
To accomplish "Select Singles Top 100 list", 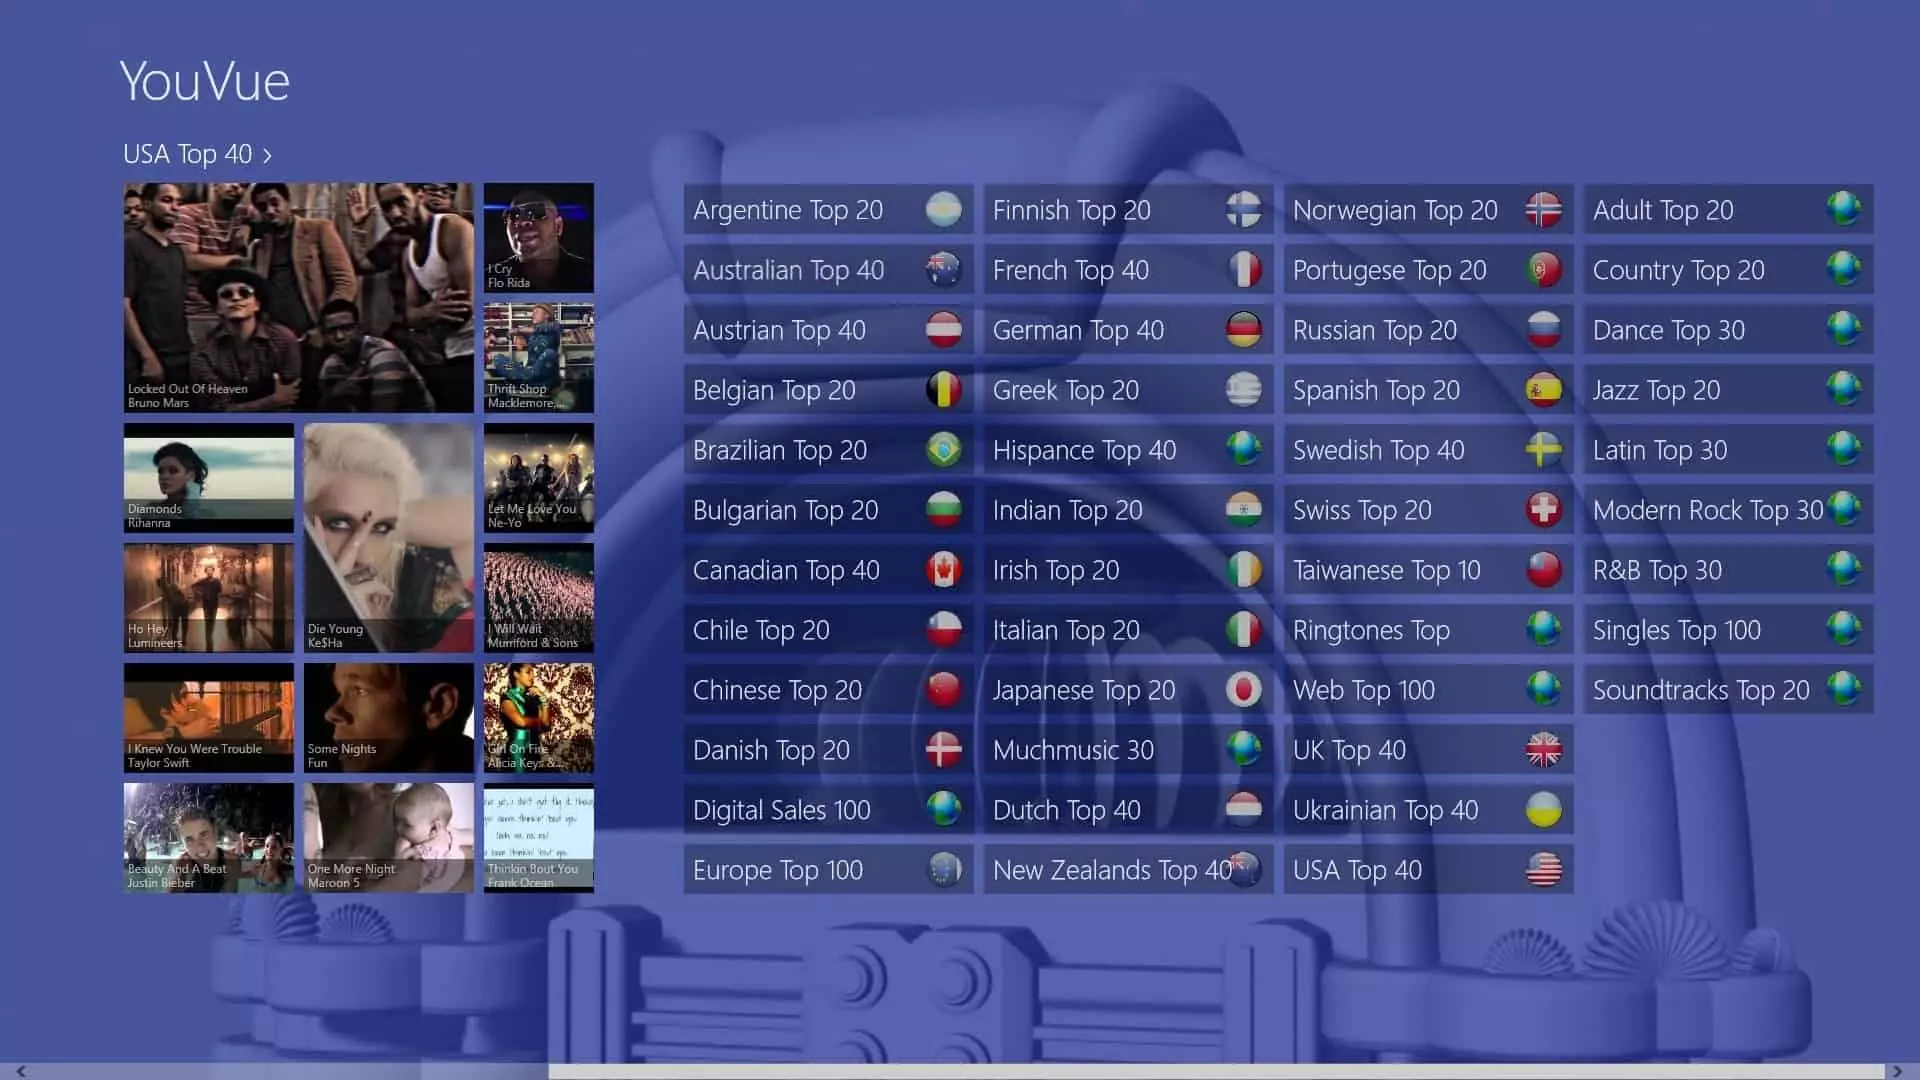I will tap(1676, 629).
